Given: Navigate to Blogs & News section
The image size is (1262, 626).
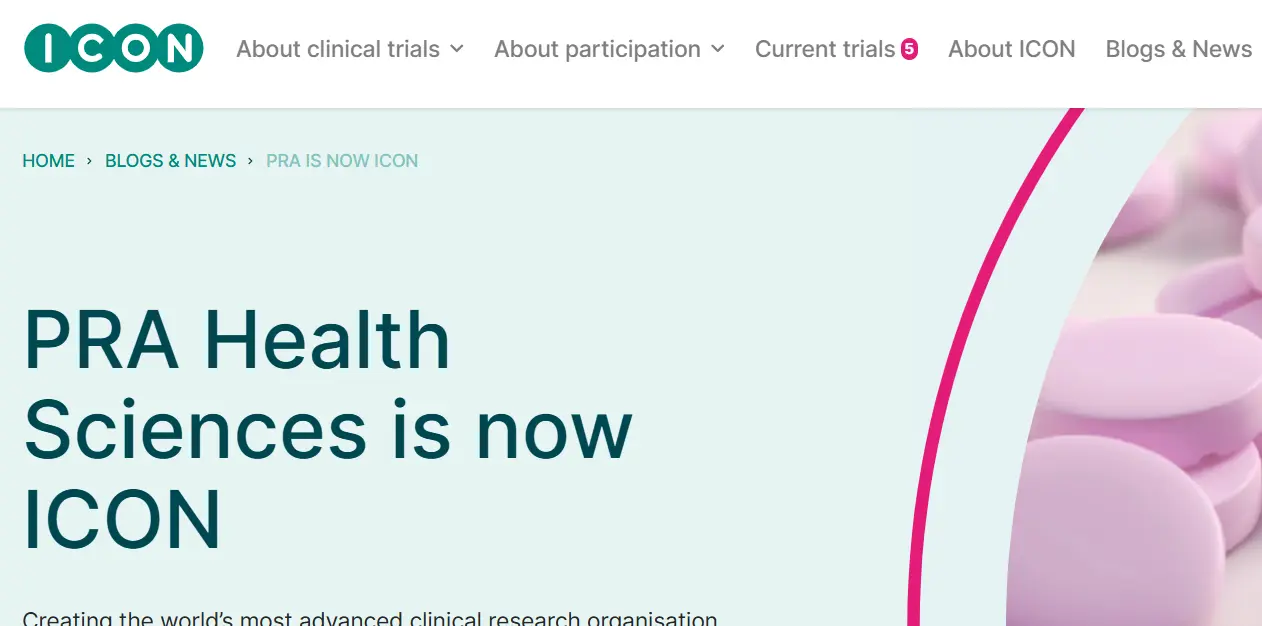Looking at the screenshot, I should 1179,49.
